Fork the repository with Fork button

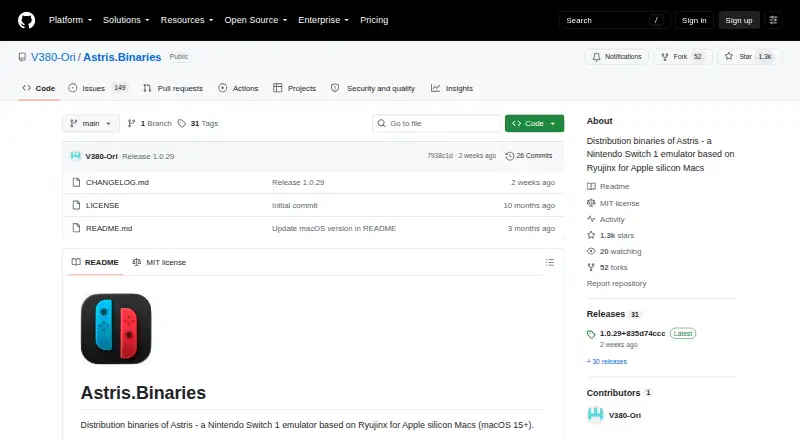[x=683, y=57]
